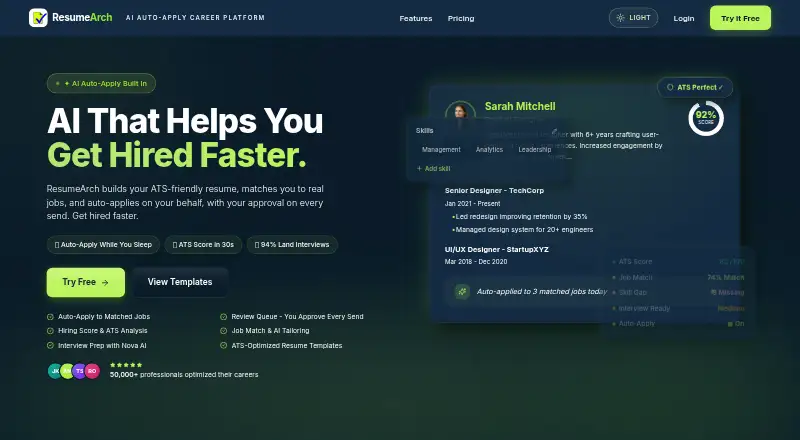The image size is (800, 440).
Task: Click the Try Free hero button
Action: [86, 282]
